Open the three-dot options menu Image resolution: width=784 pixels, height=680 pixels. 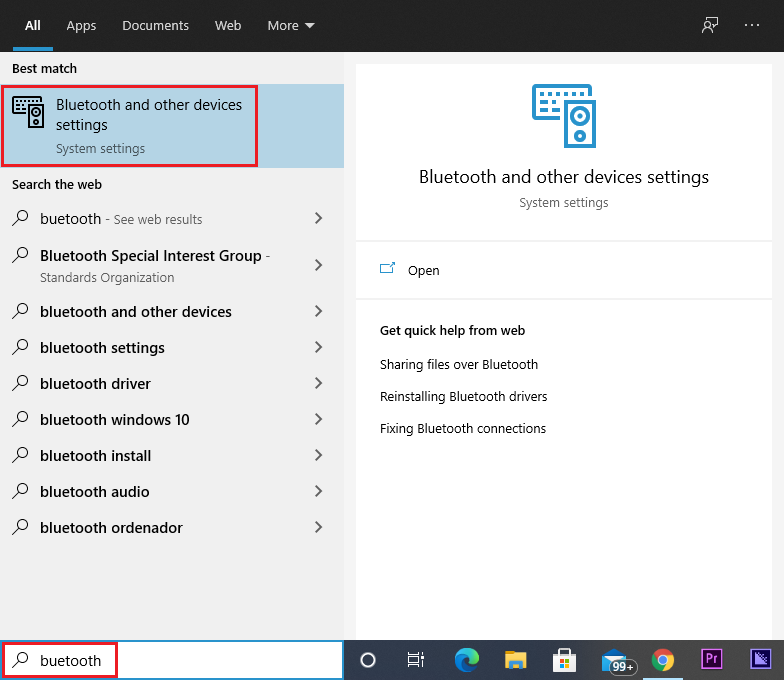[x=752, y=25]
